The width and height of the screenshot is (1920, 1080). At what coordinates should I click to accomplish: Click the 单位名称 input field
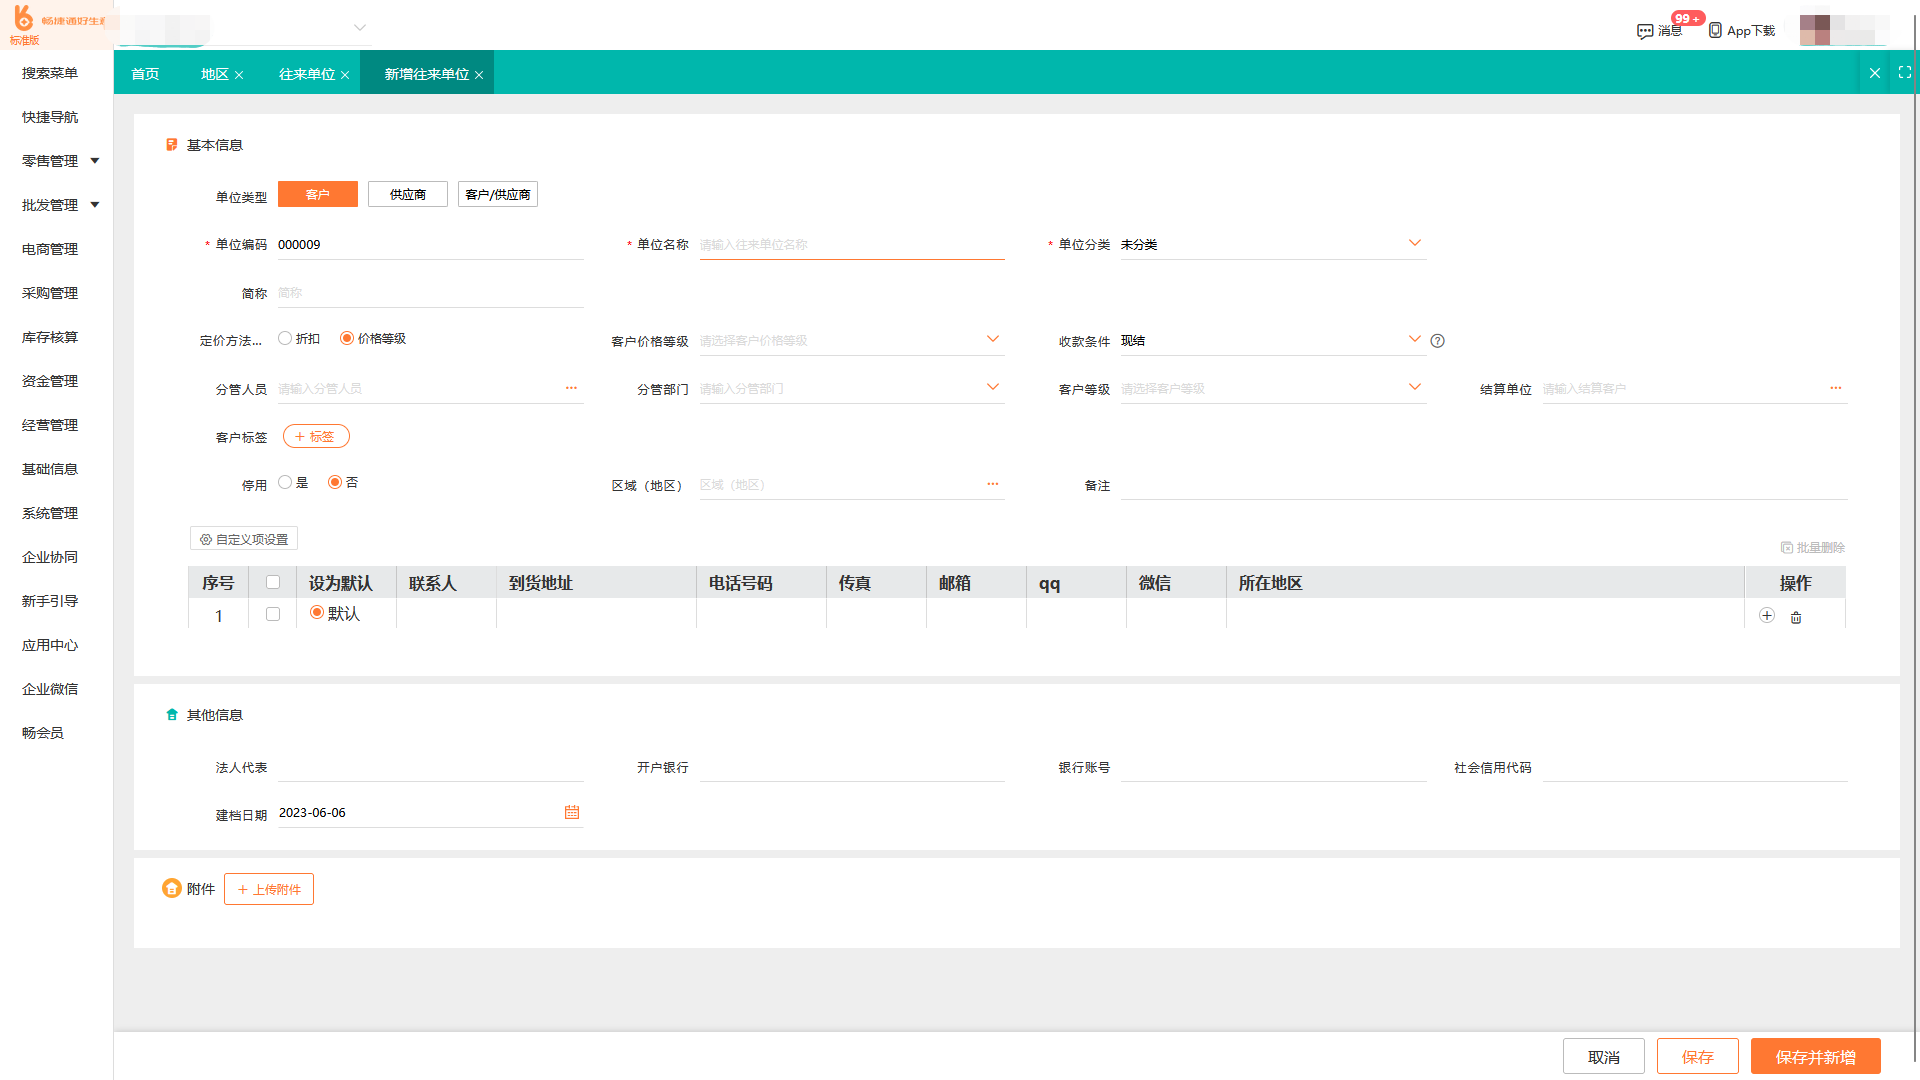[x=851, y=244]
